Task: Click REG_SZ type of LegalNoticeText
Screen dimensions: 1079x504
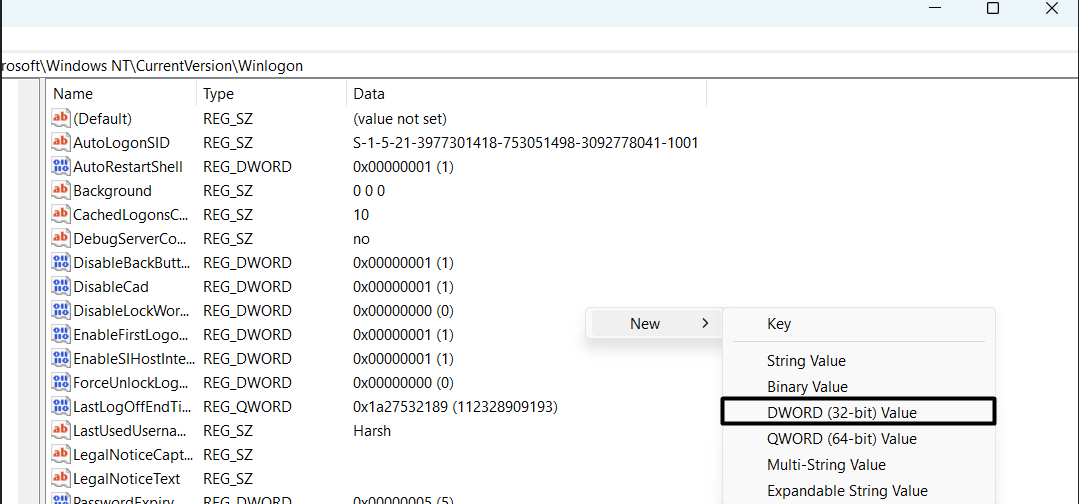Action: tap(228, 479)
